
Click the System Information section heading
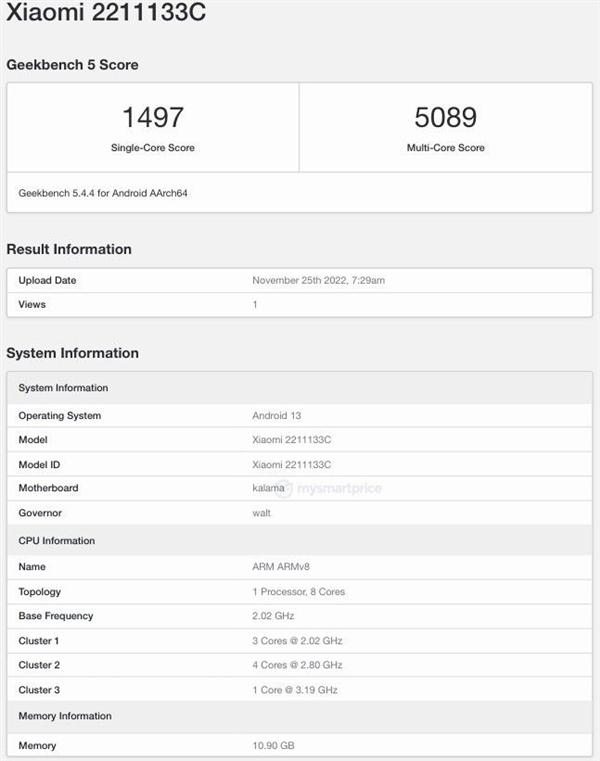pos(72,353)
